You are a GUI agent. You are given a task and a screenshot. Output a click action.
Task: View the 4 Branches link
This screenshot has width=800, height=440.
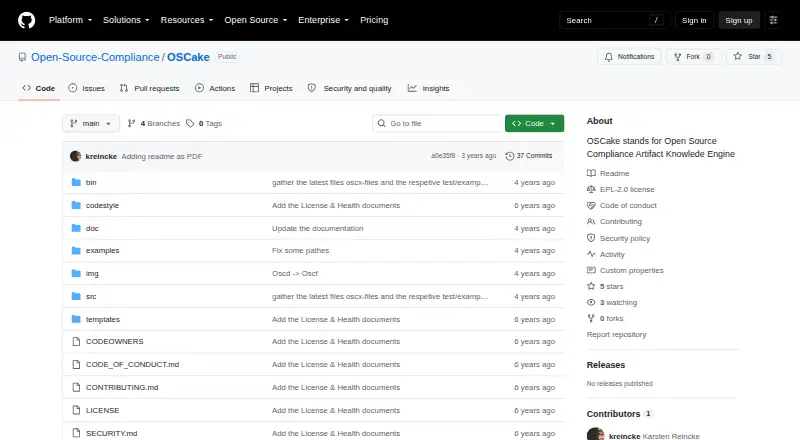point(154,124)
